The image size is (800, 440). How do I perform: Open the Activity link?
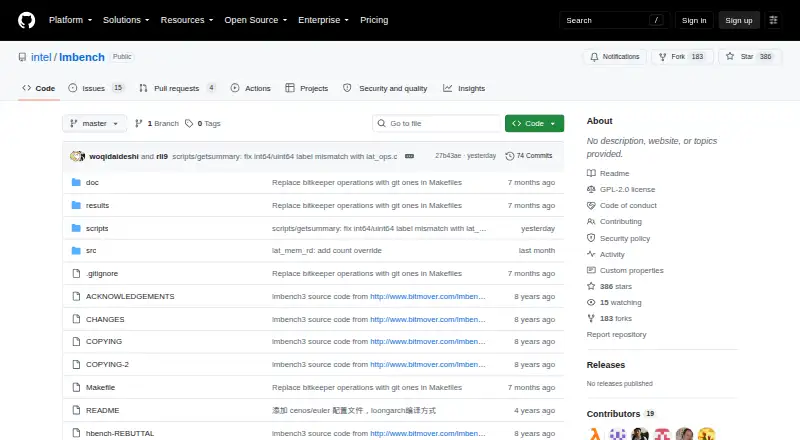tap(606, 254)
